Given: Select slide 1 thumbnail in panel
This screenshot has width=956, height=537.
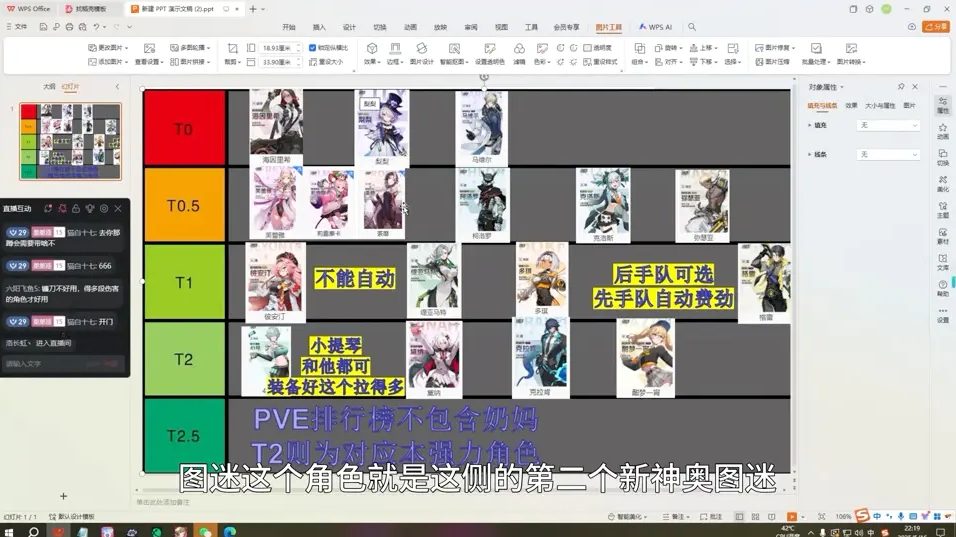Looking at the screenshot, I should tap(71, 142).
